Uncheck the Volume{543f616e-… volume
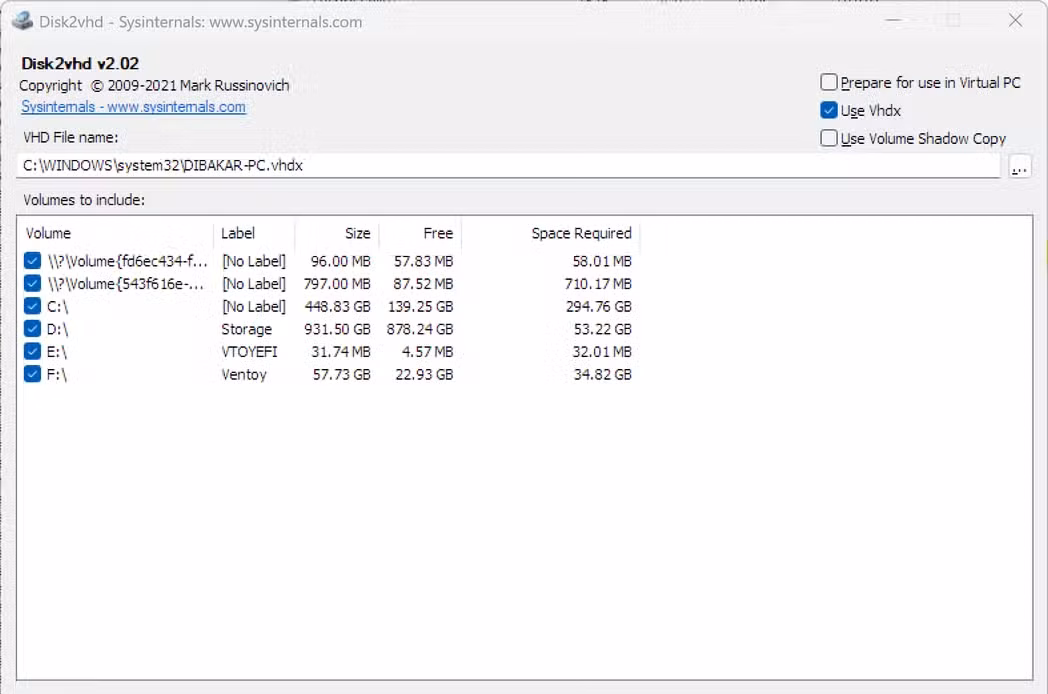This screenshot has height=694, width=1048. [x=32, y=283]
